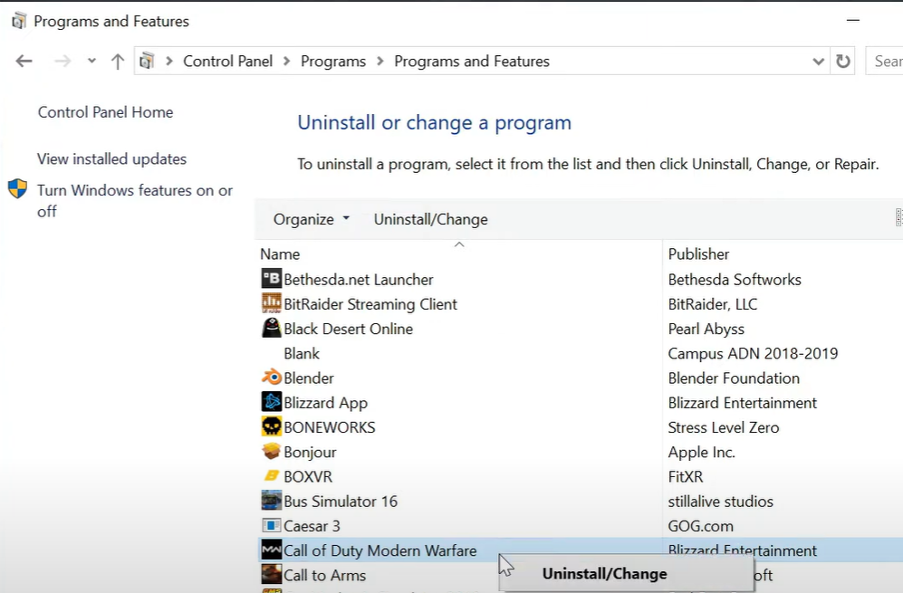Image resolution: width=904 pixels, height=594 pixels.
Task: Select the BitRaider Streaming Client entry
Action: tap(370, 304)
